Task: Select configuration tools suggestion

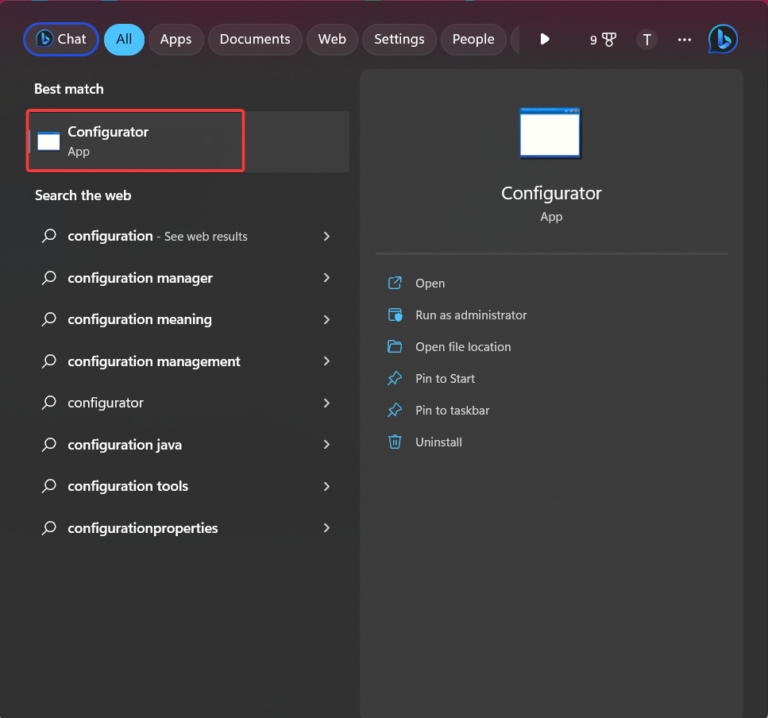Action: pos(128,486)
